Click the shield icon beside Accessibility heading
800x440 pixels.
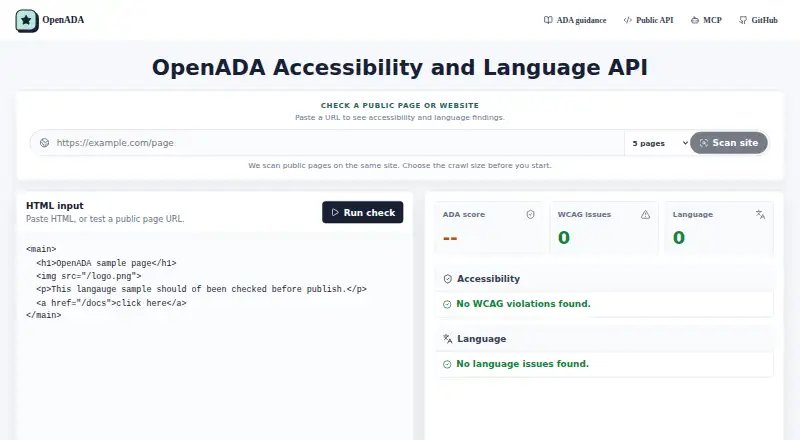(447, 279)
